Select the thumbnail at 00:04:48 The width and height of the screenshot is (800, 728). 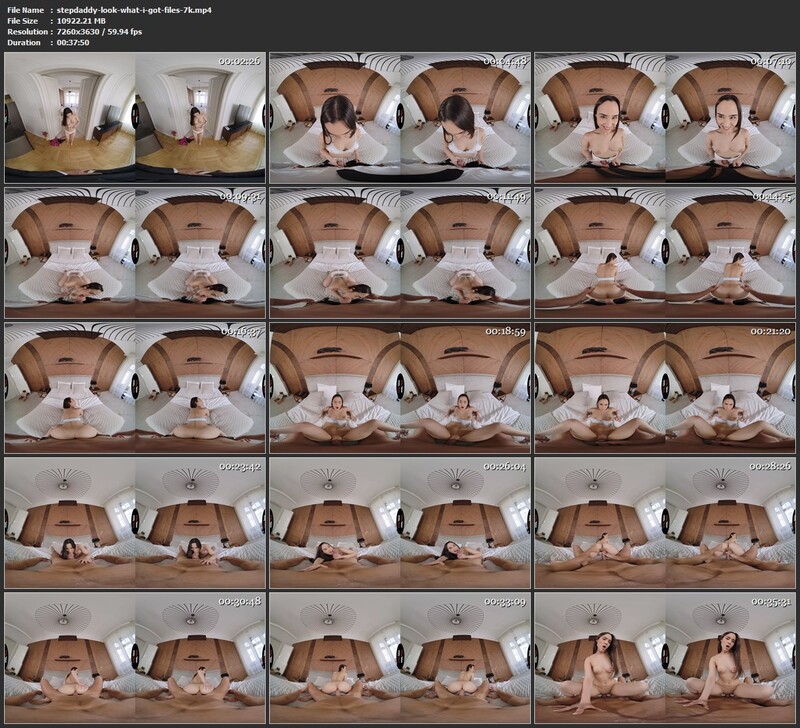400,116
